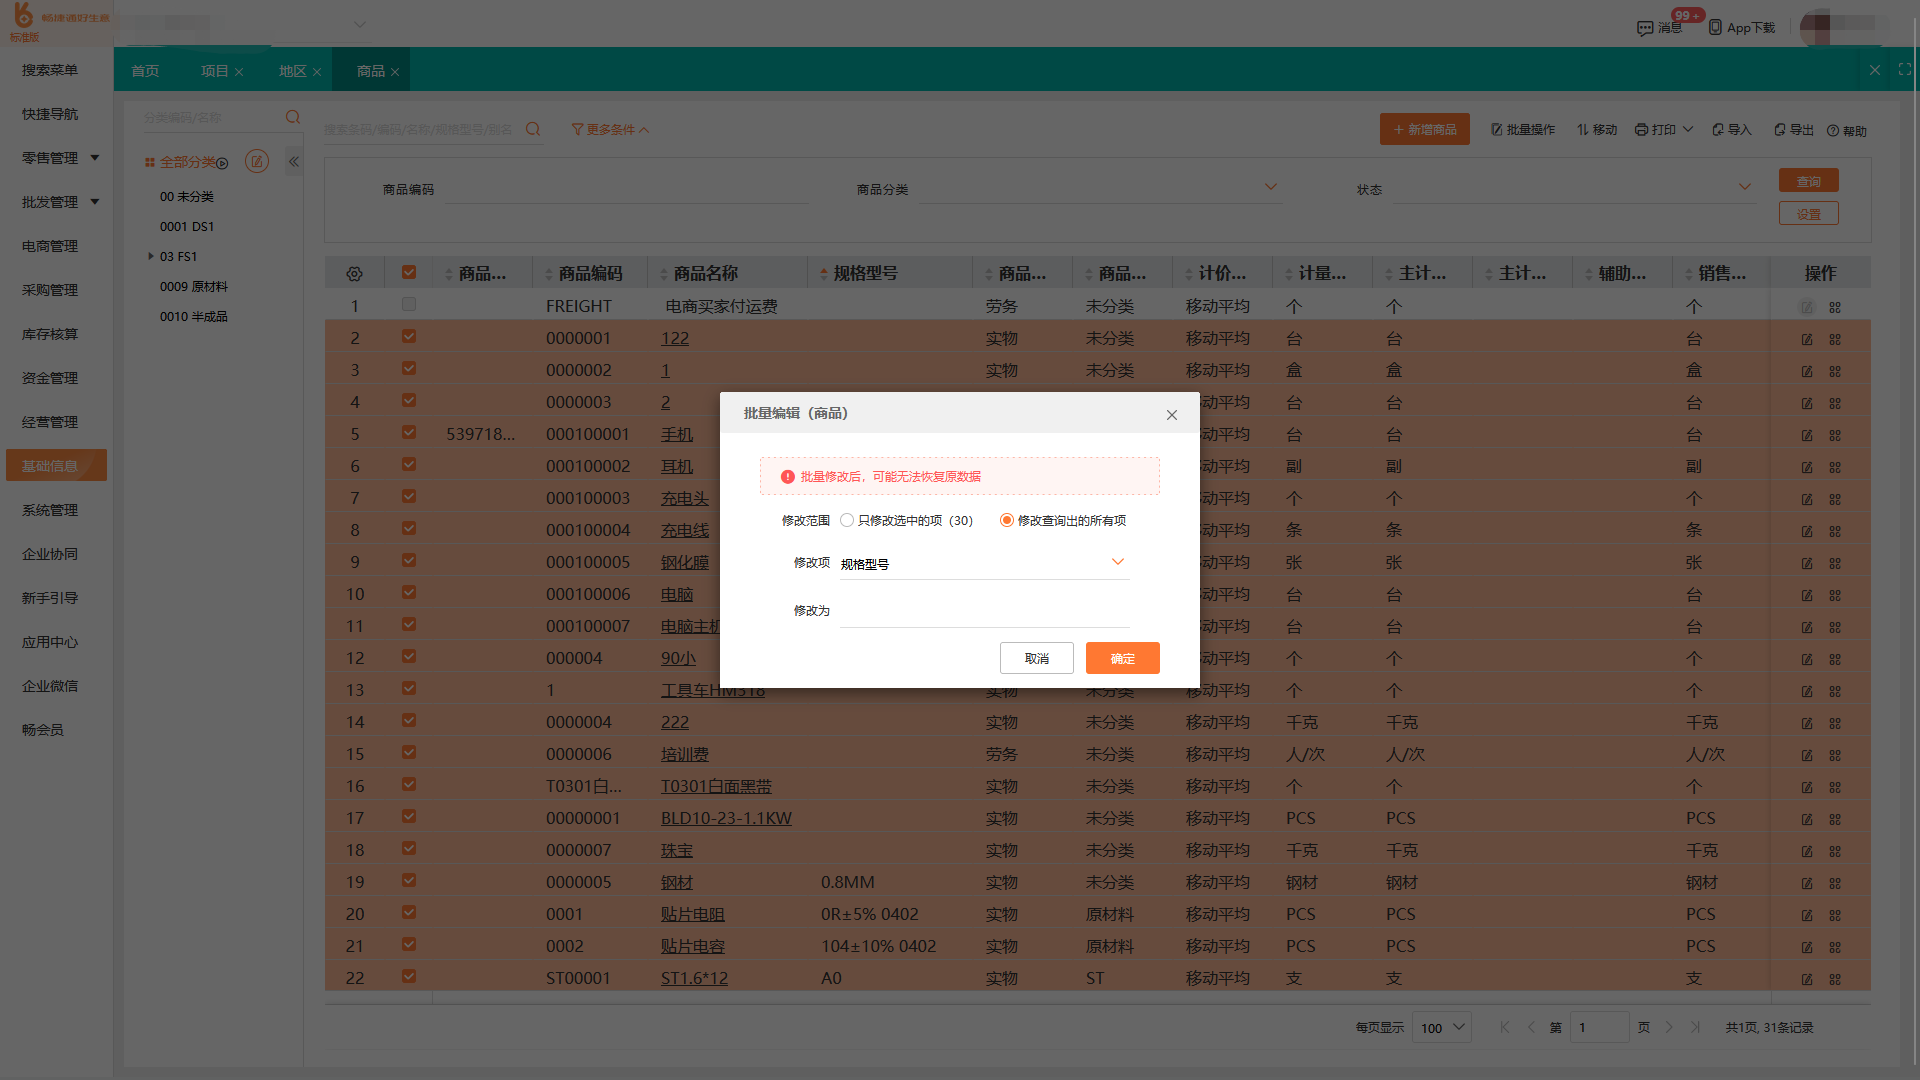Click 商品 menu tab
Screen dimensions: 1920x1080
pos(373,70)
